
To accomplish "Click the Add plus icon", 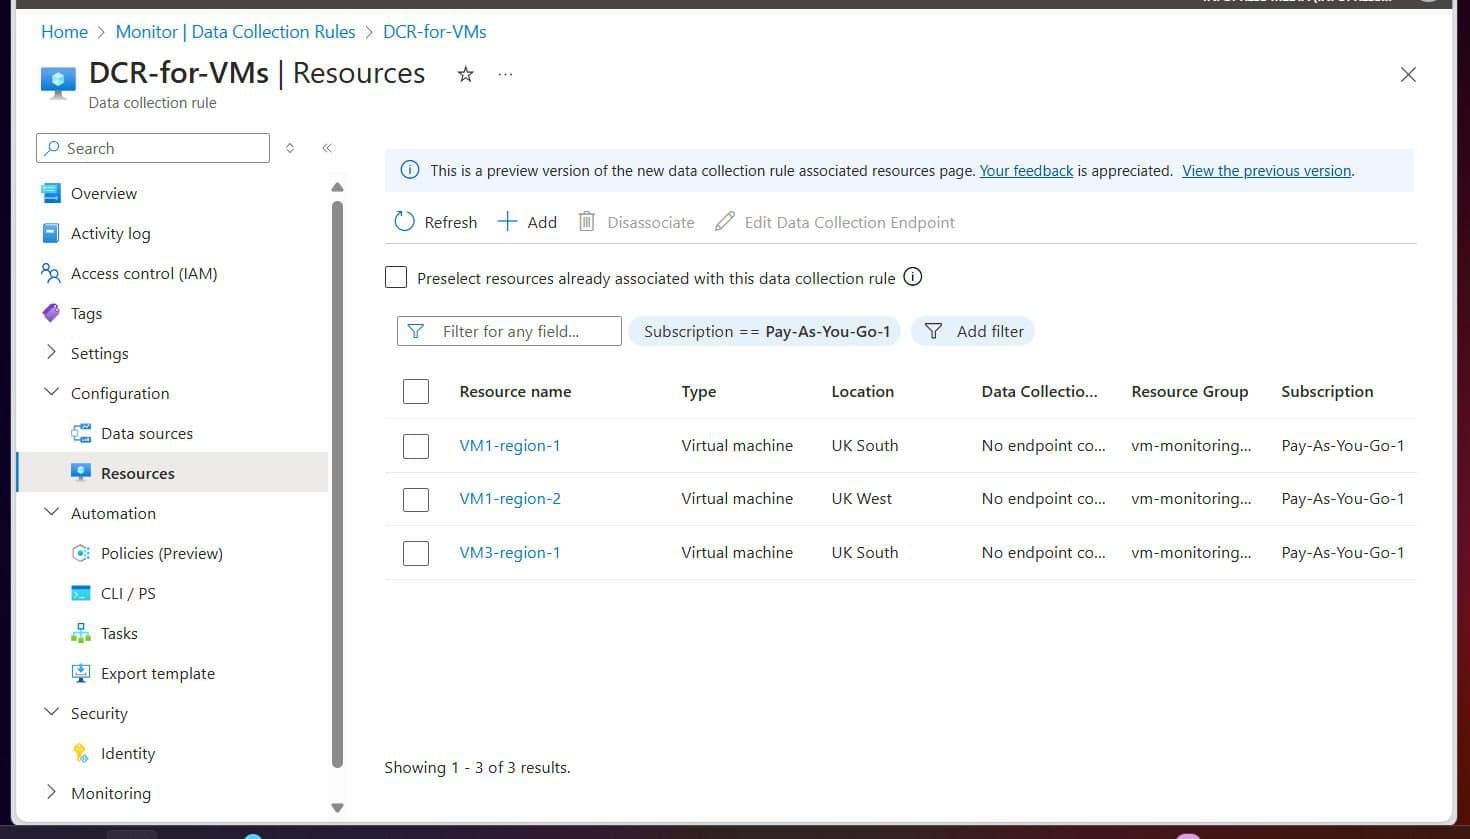I will 507,222.
